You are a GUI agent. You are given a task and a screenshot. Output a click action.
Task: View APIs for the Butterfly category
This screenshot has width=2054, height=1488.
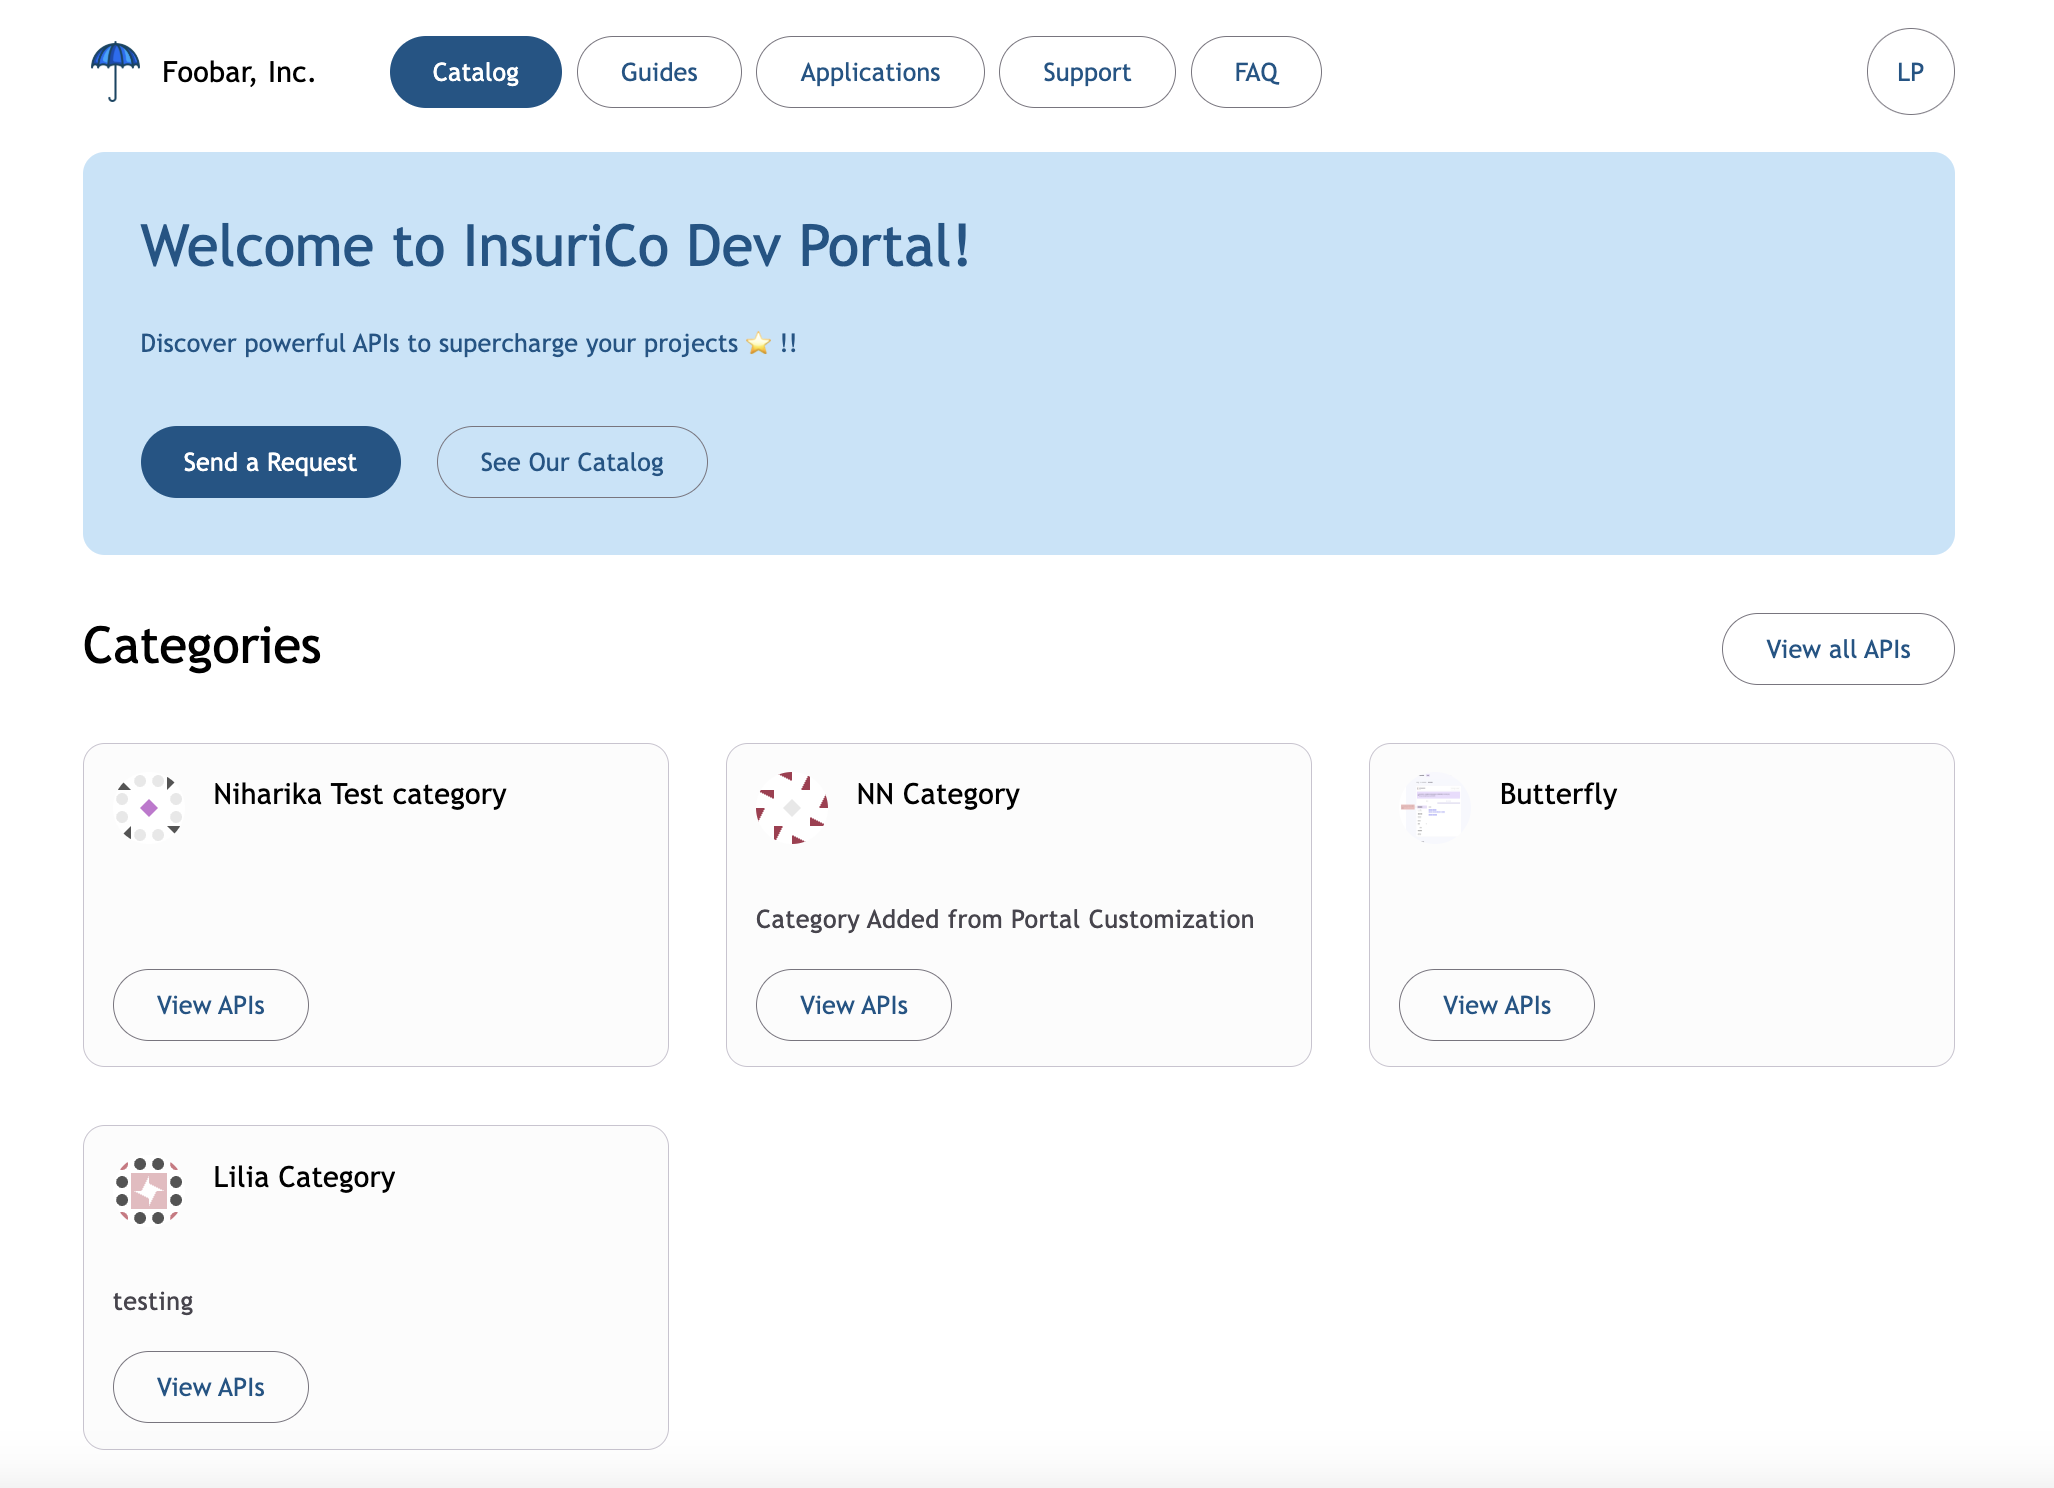[x=1497, y=1005]
